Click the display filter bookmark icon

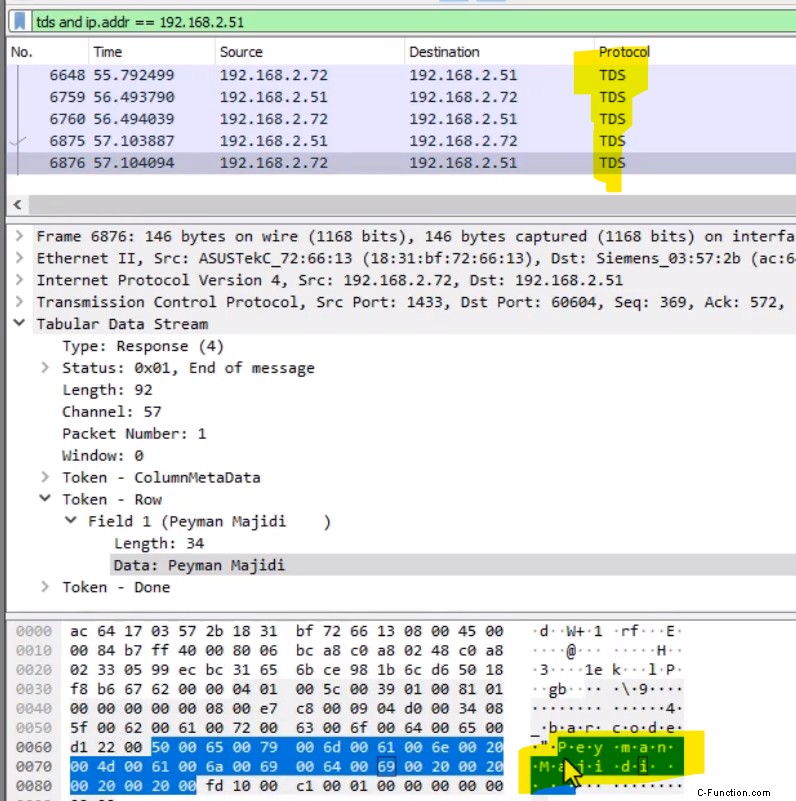(x=18, y=21)
